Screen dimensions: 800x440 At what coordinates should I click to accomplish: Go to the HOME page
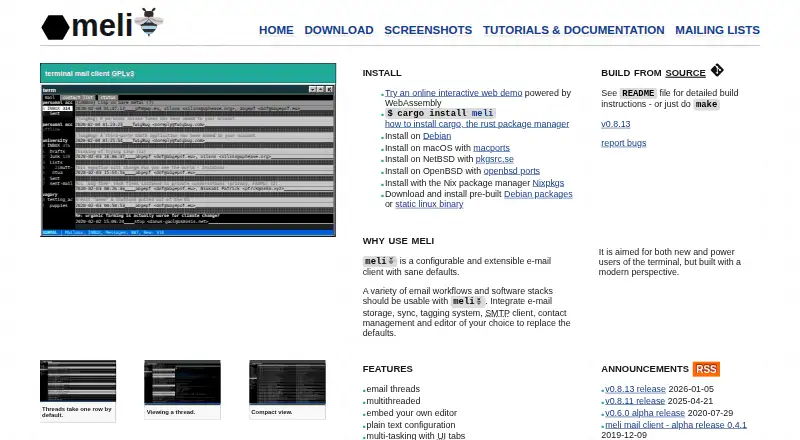pyautogui.click(x=276, y=30)
